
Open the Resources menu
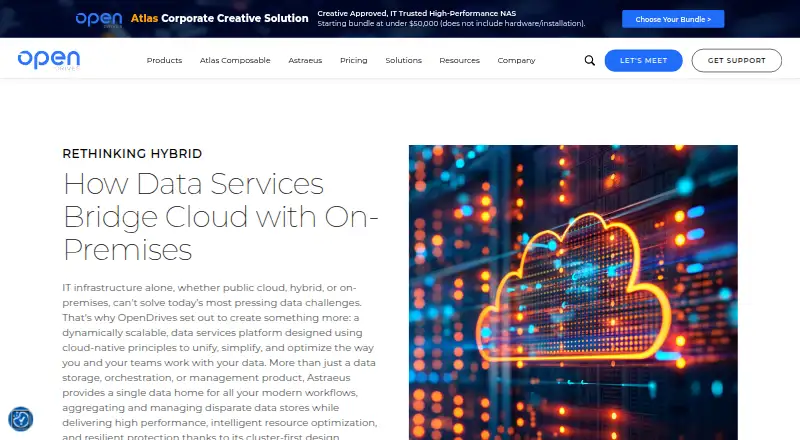coord(460,60)
